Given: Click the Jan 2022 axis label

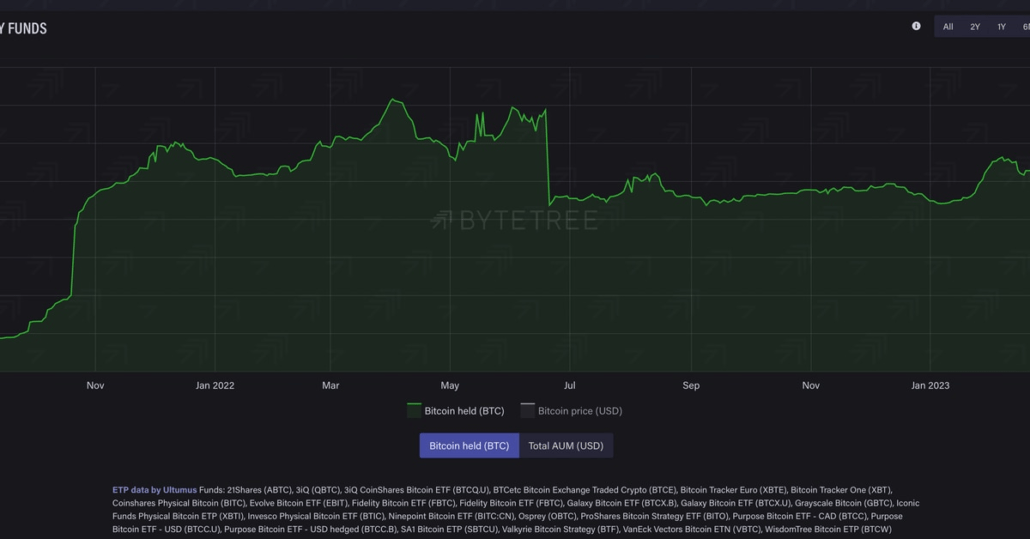Looking at the screenshot, I should tap(215, 385).
